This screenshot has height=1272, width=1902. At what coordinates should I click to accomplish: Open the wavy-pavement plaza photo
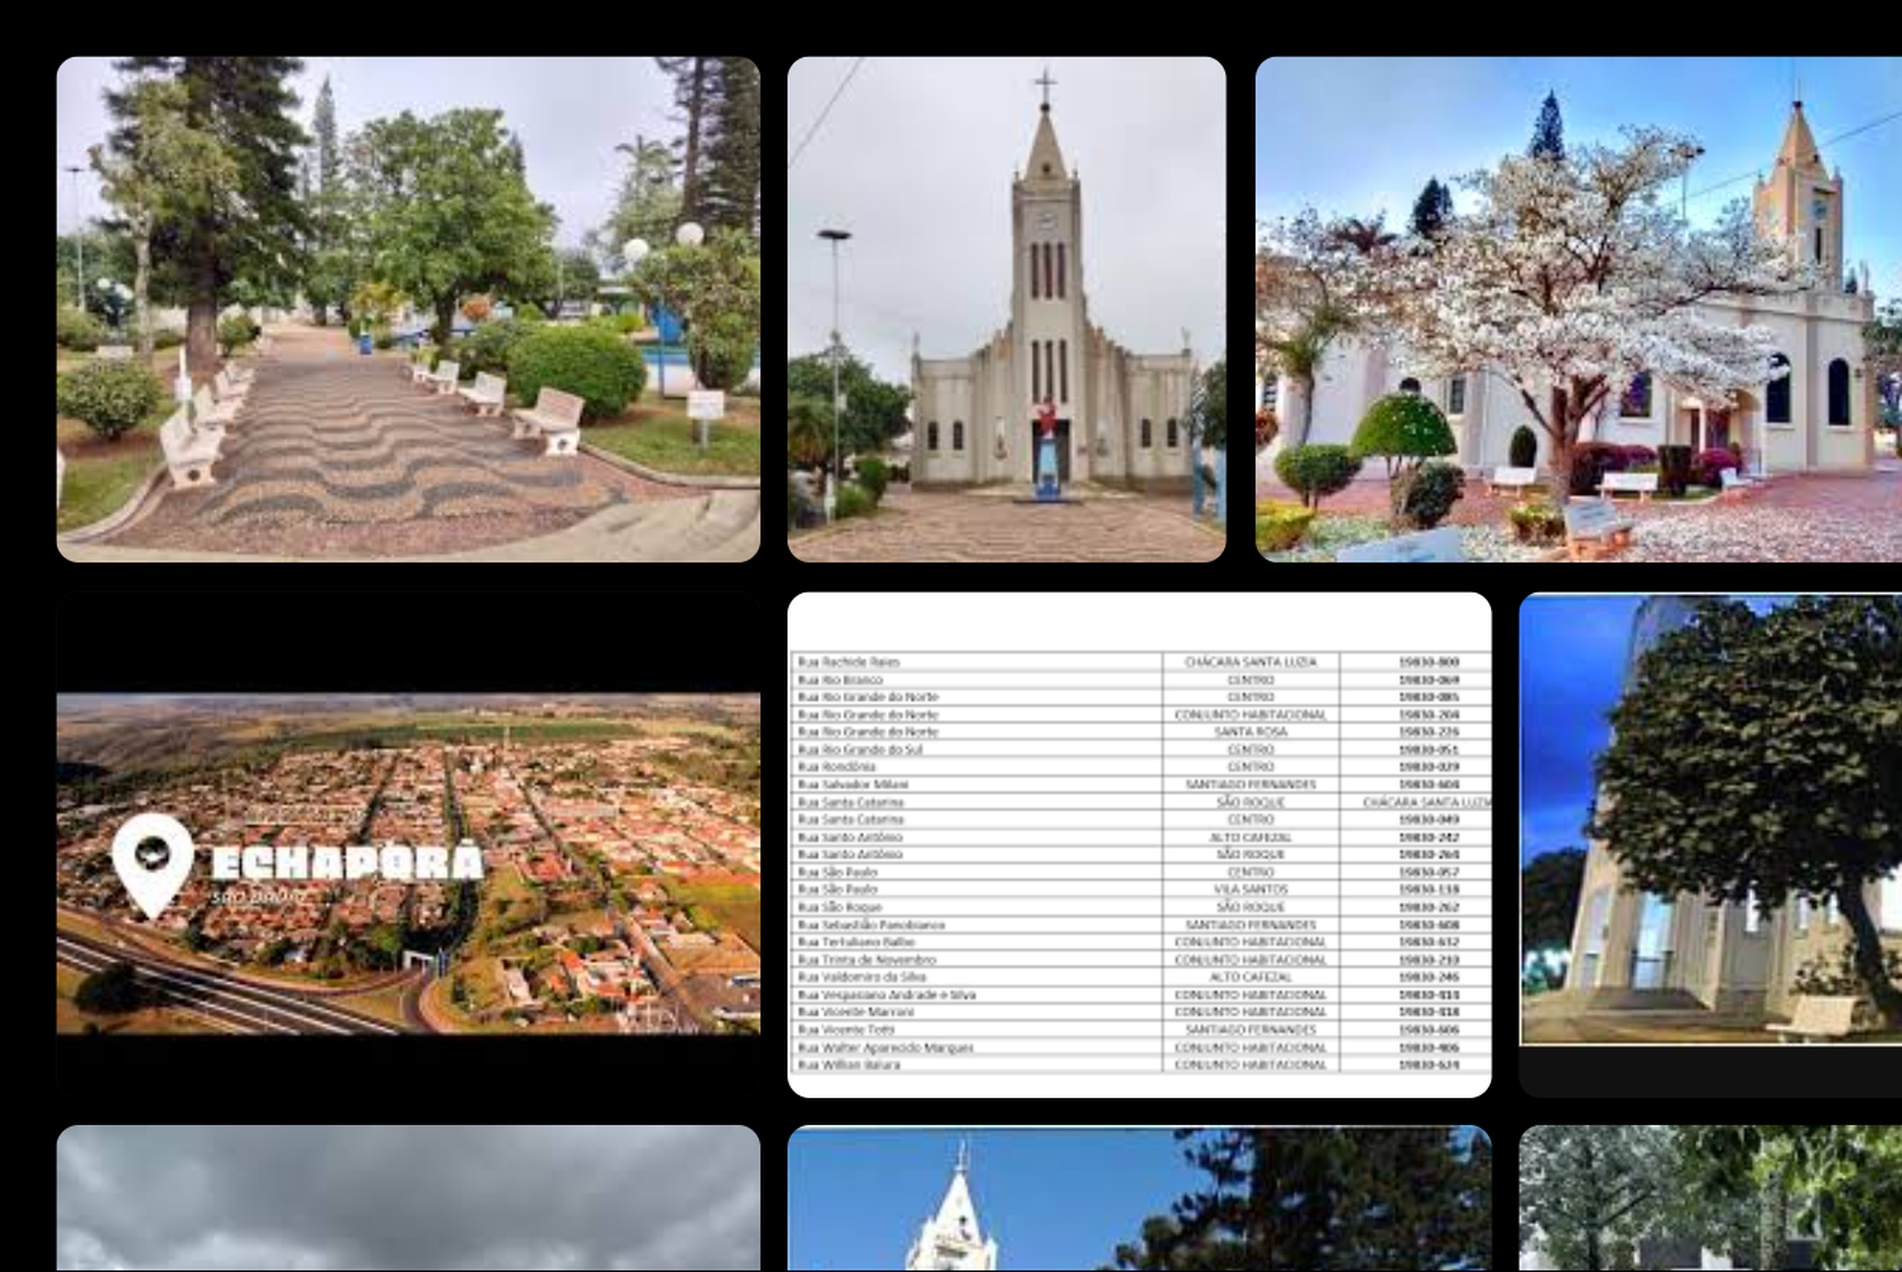point(408,309)
